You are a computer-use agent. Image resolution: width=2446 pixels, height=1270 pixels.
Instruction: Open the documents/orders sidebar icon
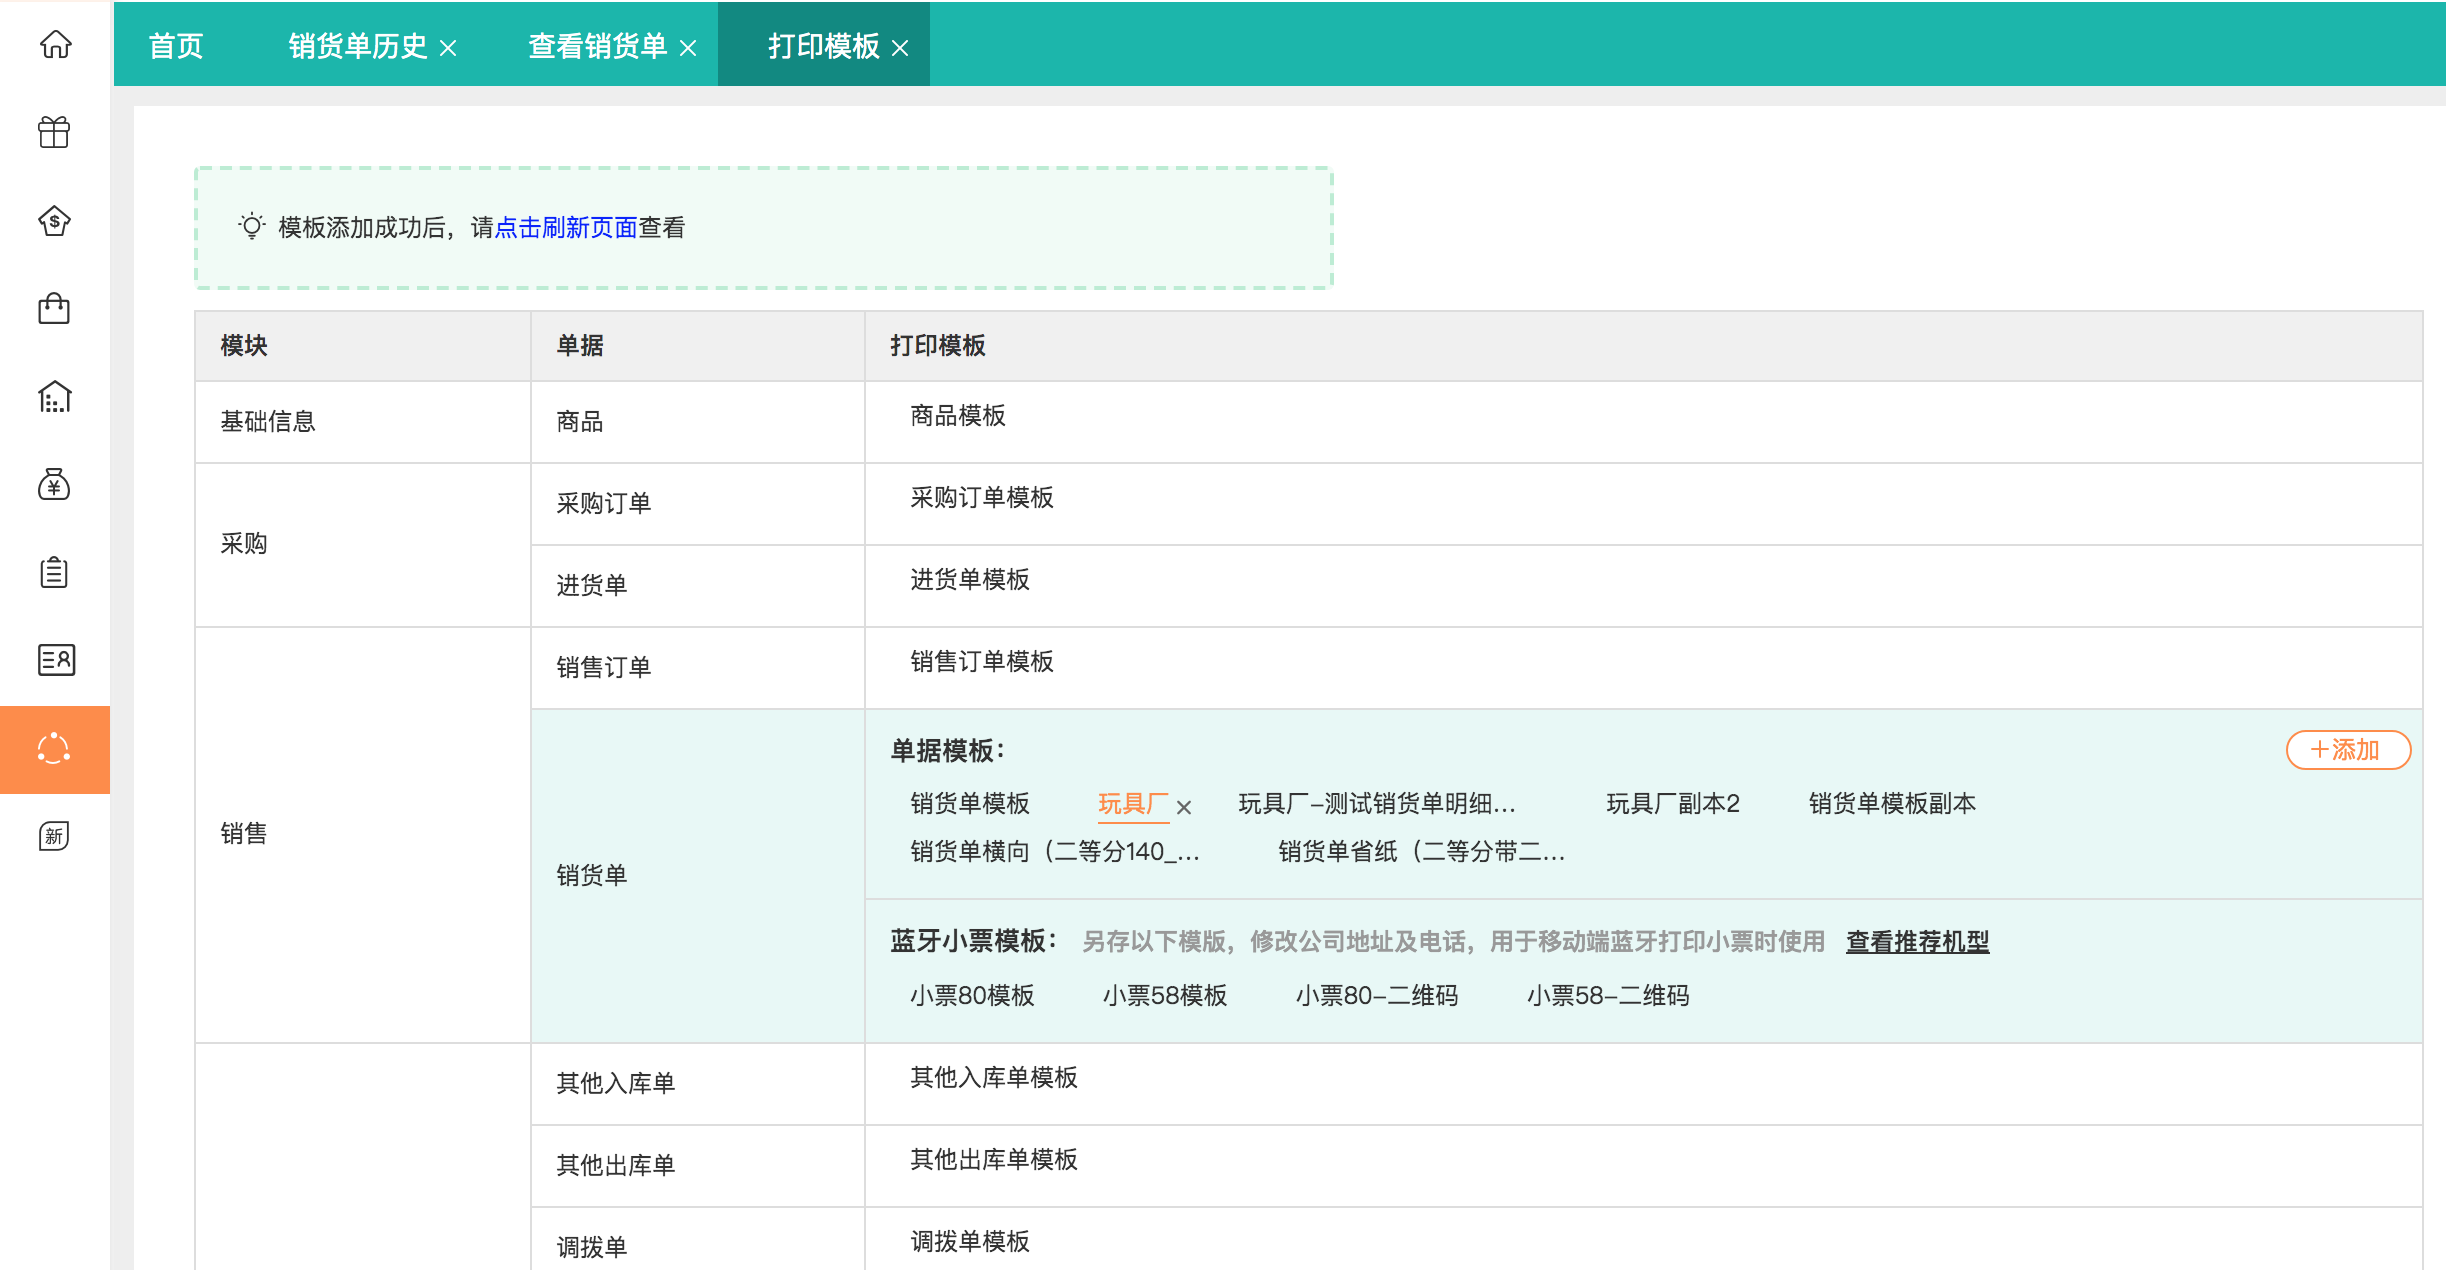pos(55,571)
